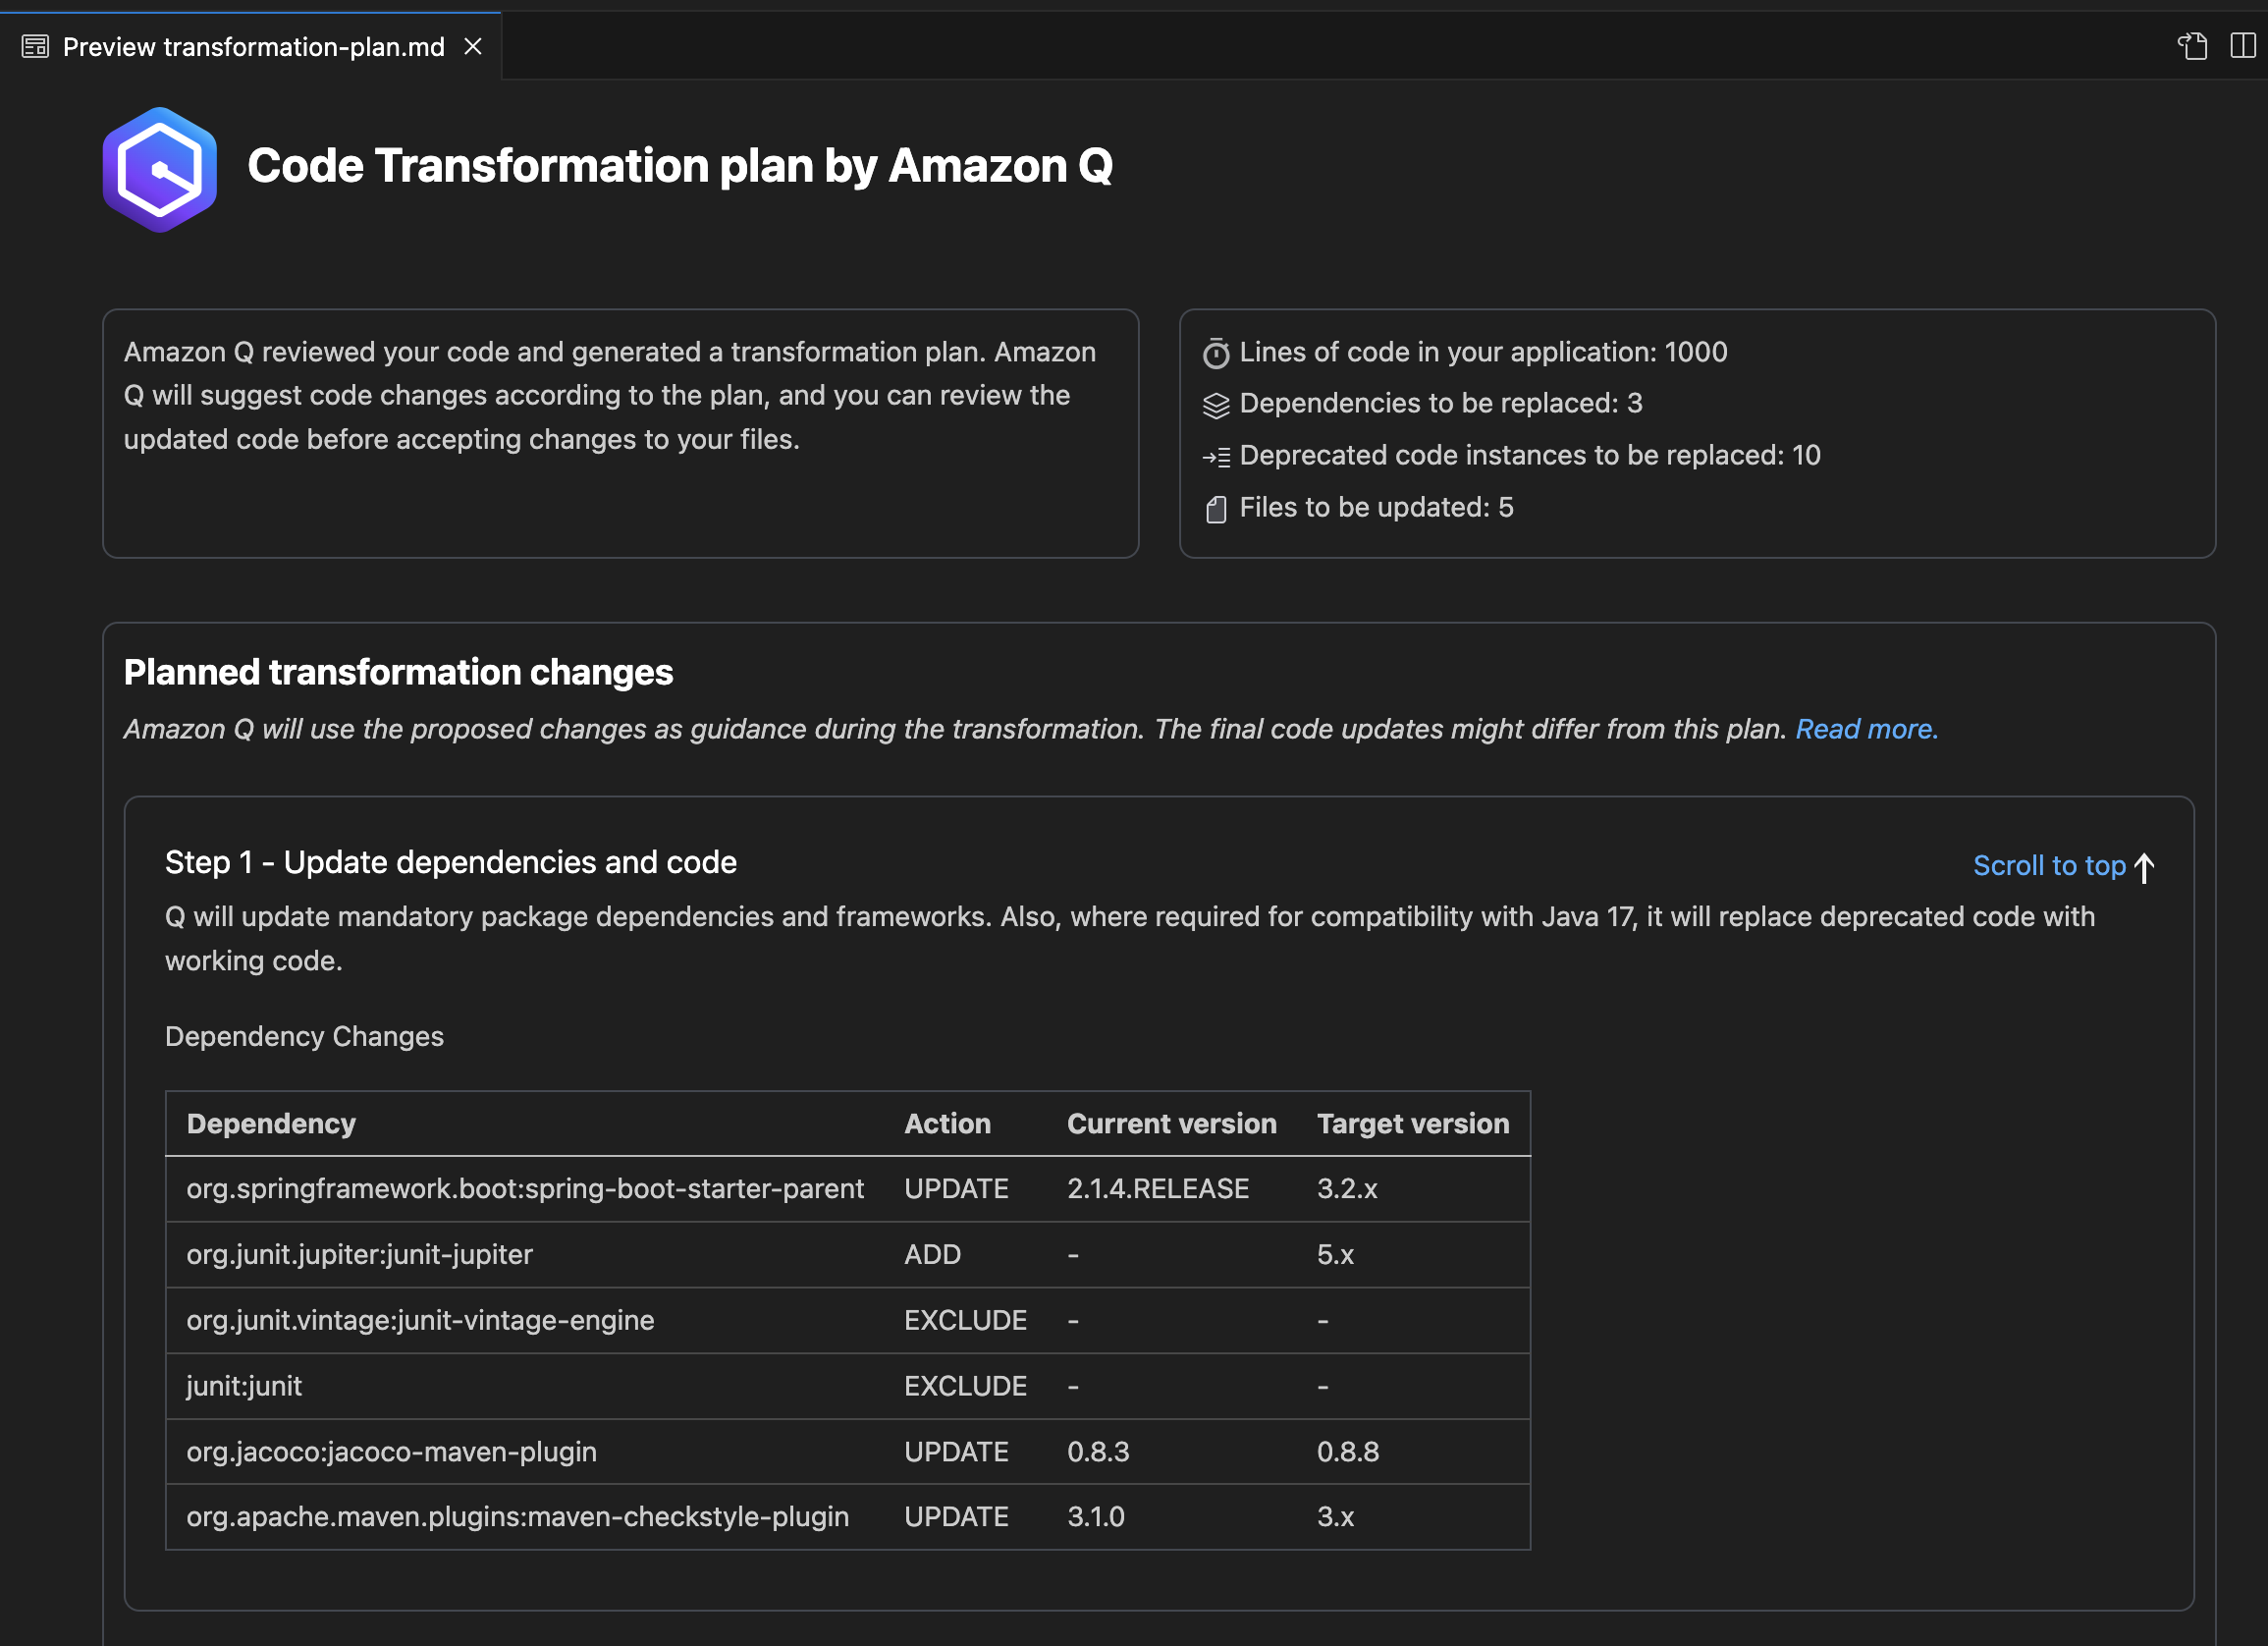Click the Files to be updated value
Image resolution: width=2268 pixels, height=1646 pixels.
pos(1509,508)
